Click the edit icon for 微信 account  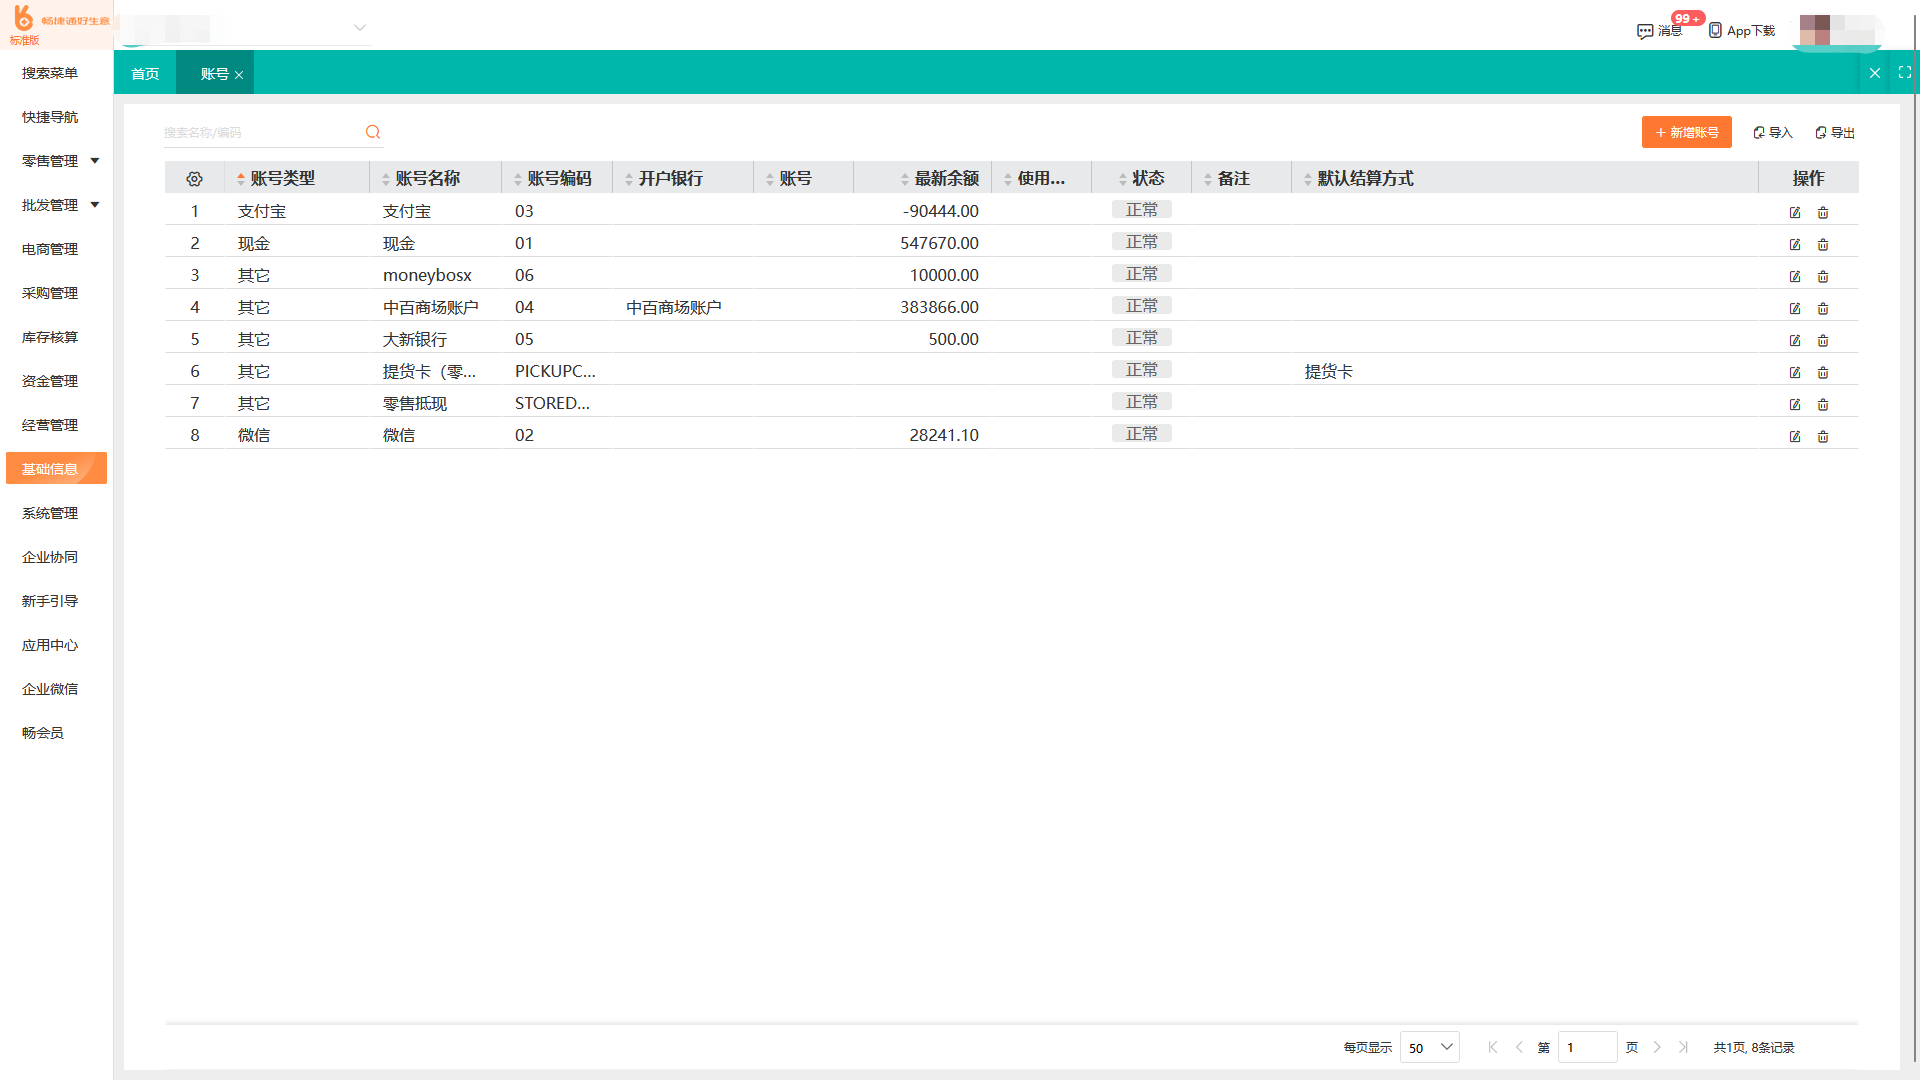click(x=1795, y=435)
